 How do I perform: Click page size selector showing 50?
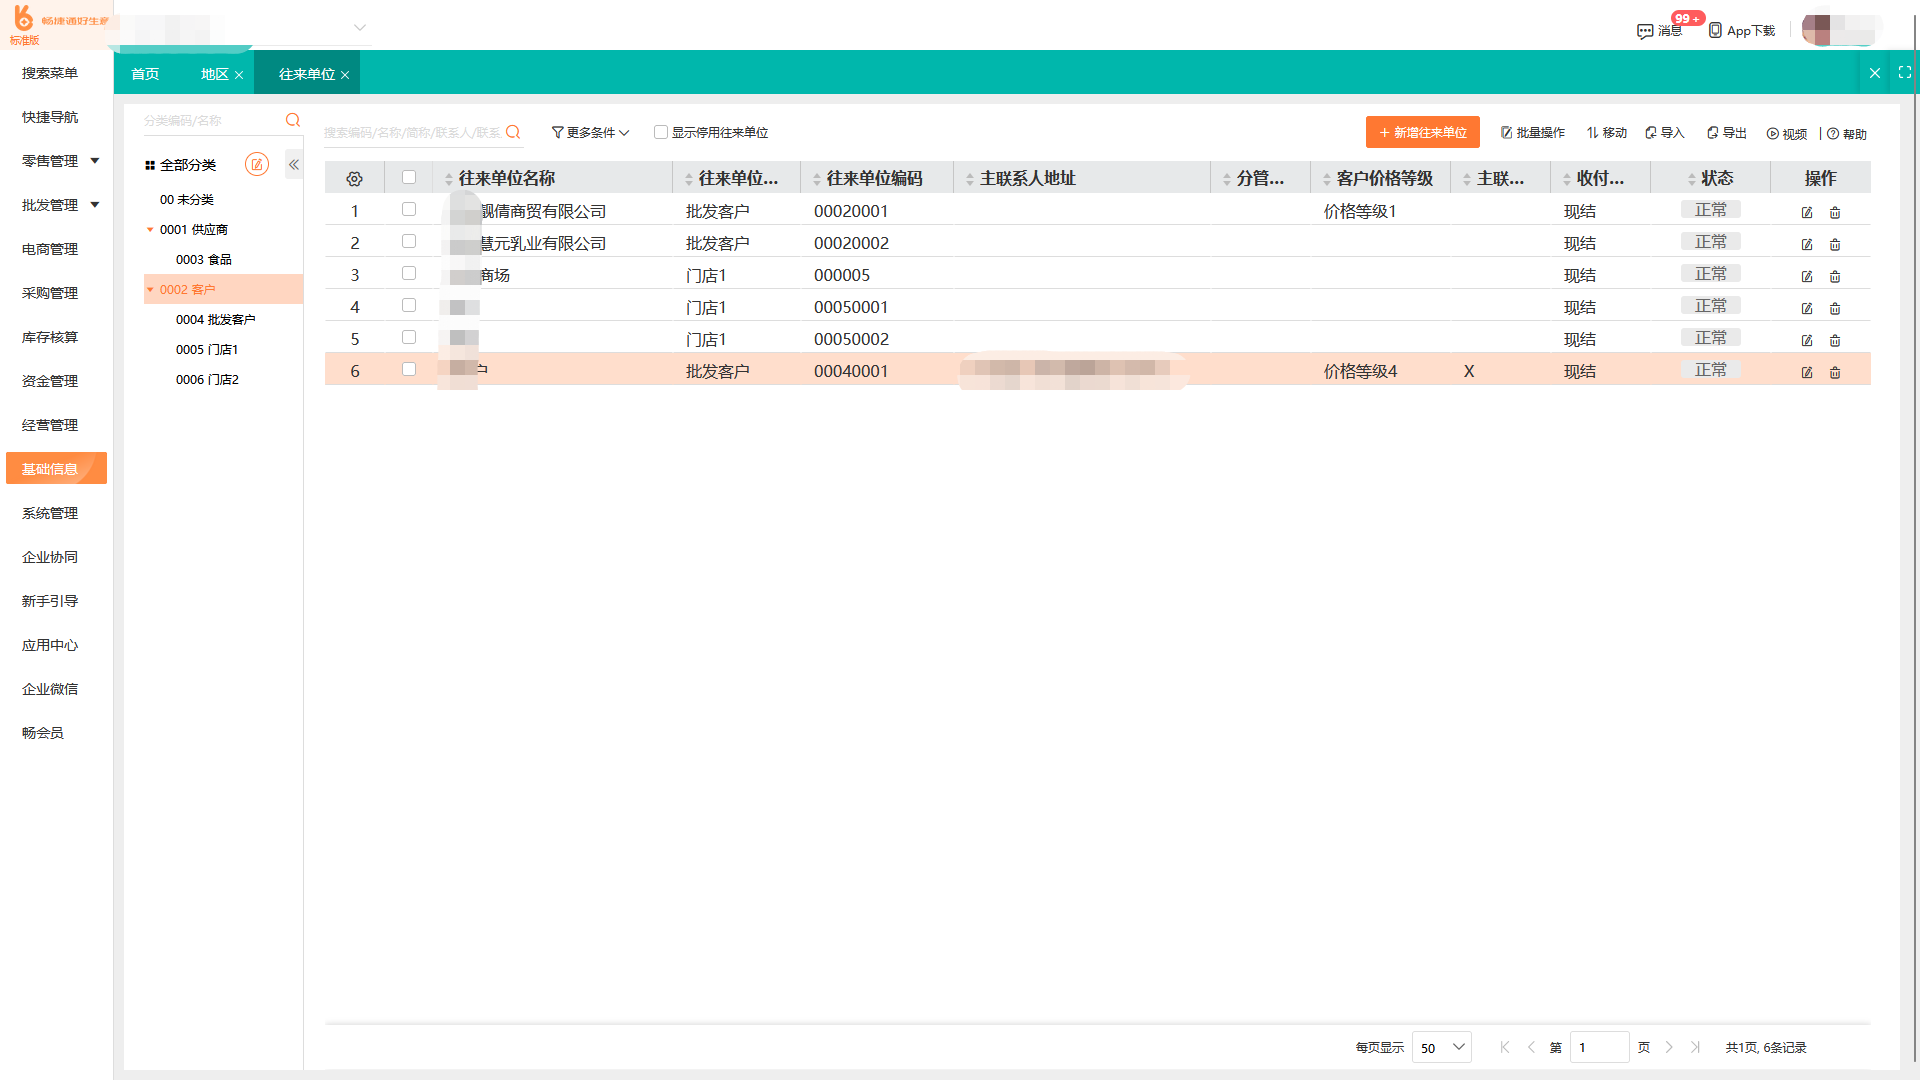(1437, 1047)
